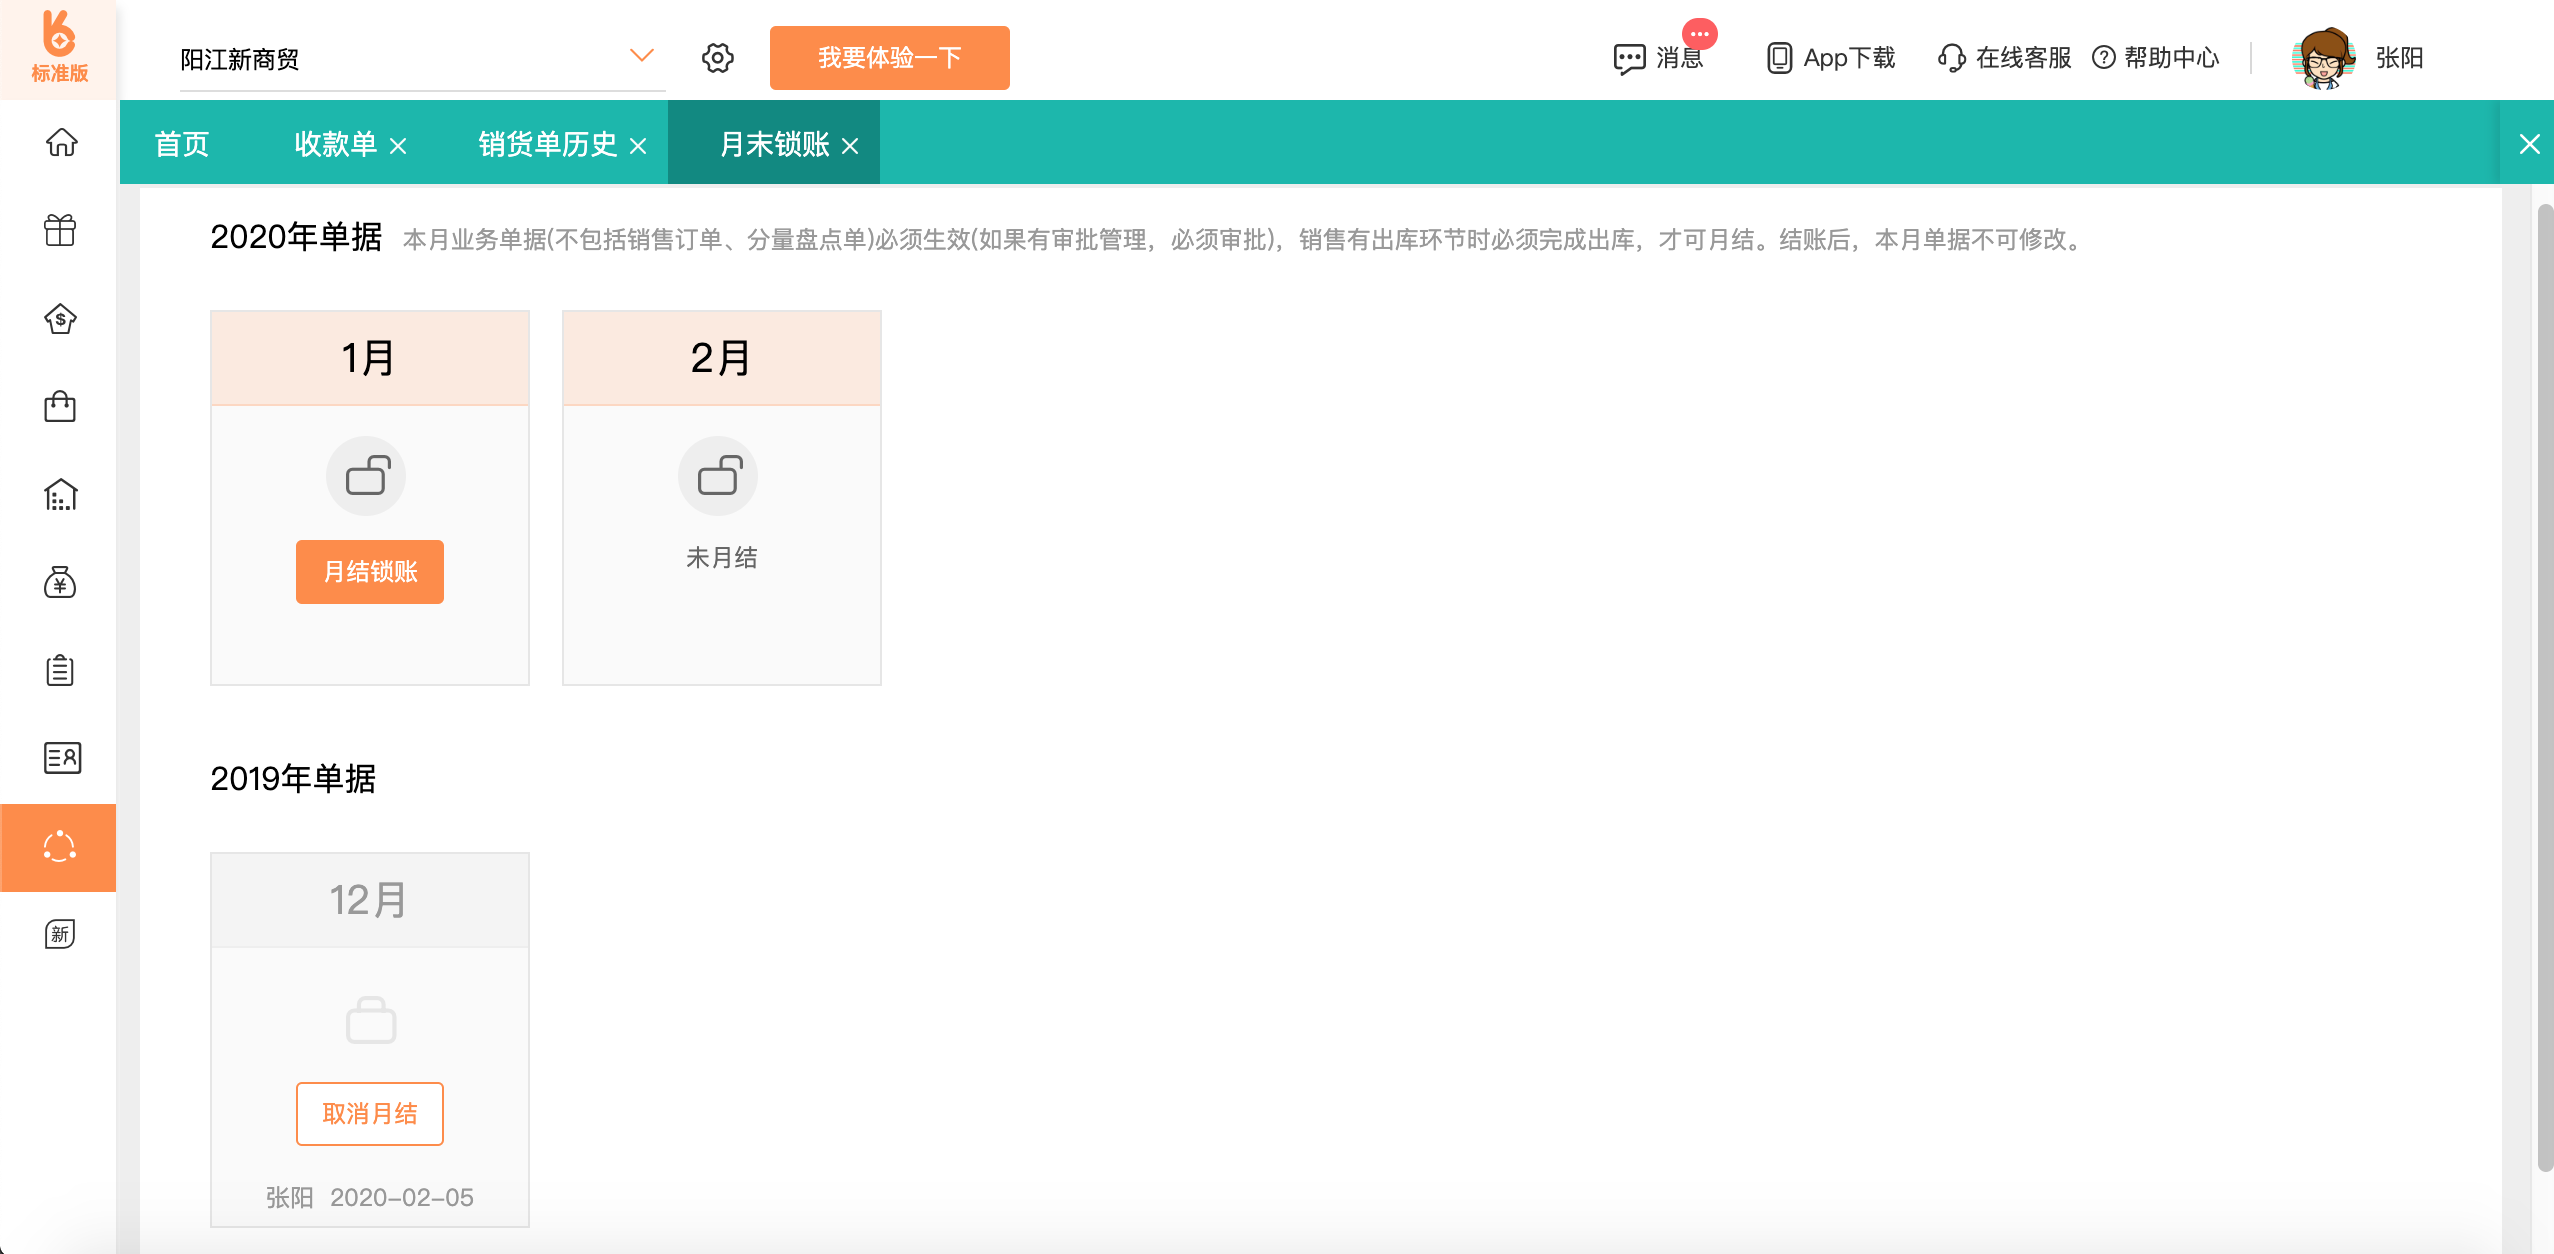Viewport: 2554px width, 1254px height.
Task: Click the gift/rewards sidebar icon
Action: 60,228
